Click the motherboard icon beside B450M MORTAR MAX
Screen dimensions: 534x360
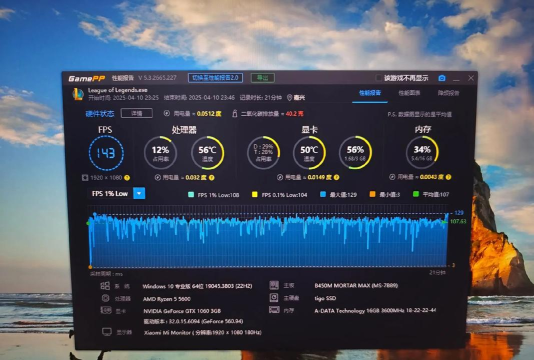coord(274,285)
